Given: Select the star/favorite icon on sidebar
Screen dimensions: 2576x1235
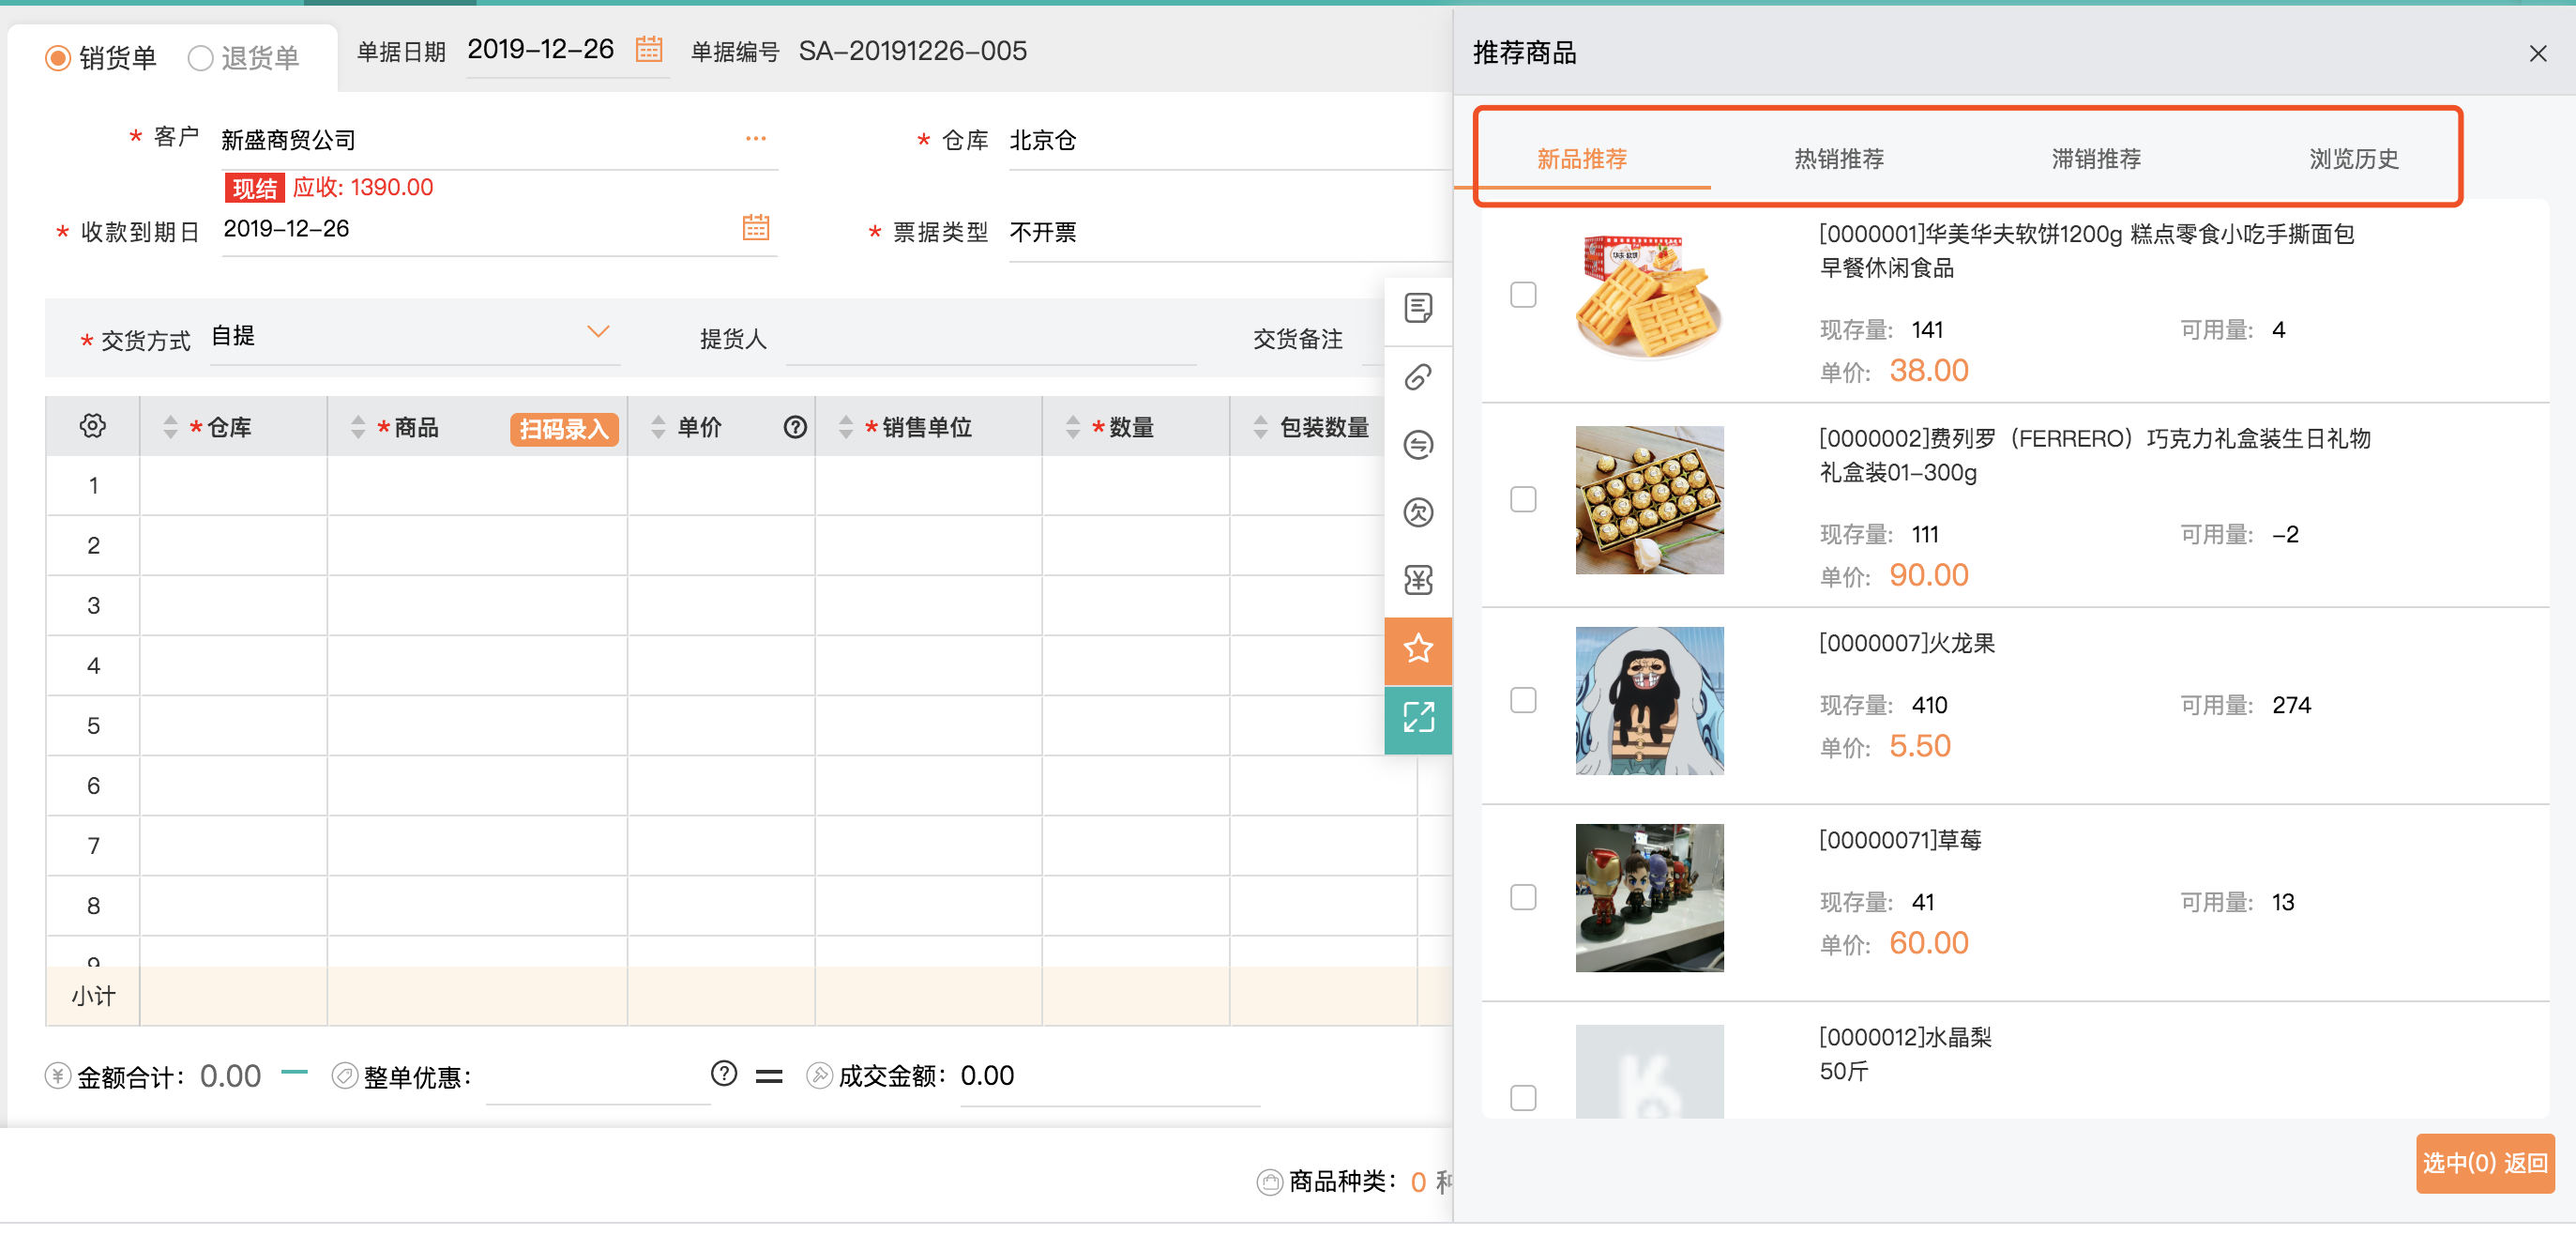Looking at the screenshot, I should coord(1419,648).
